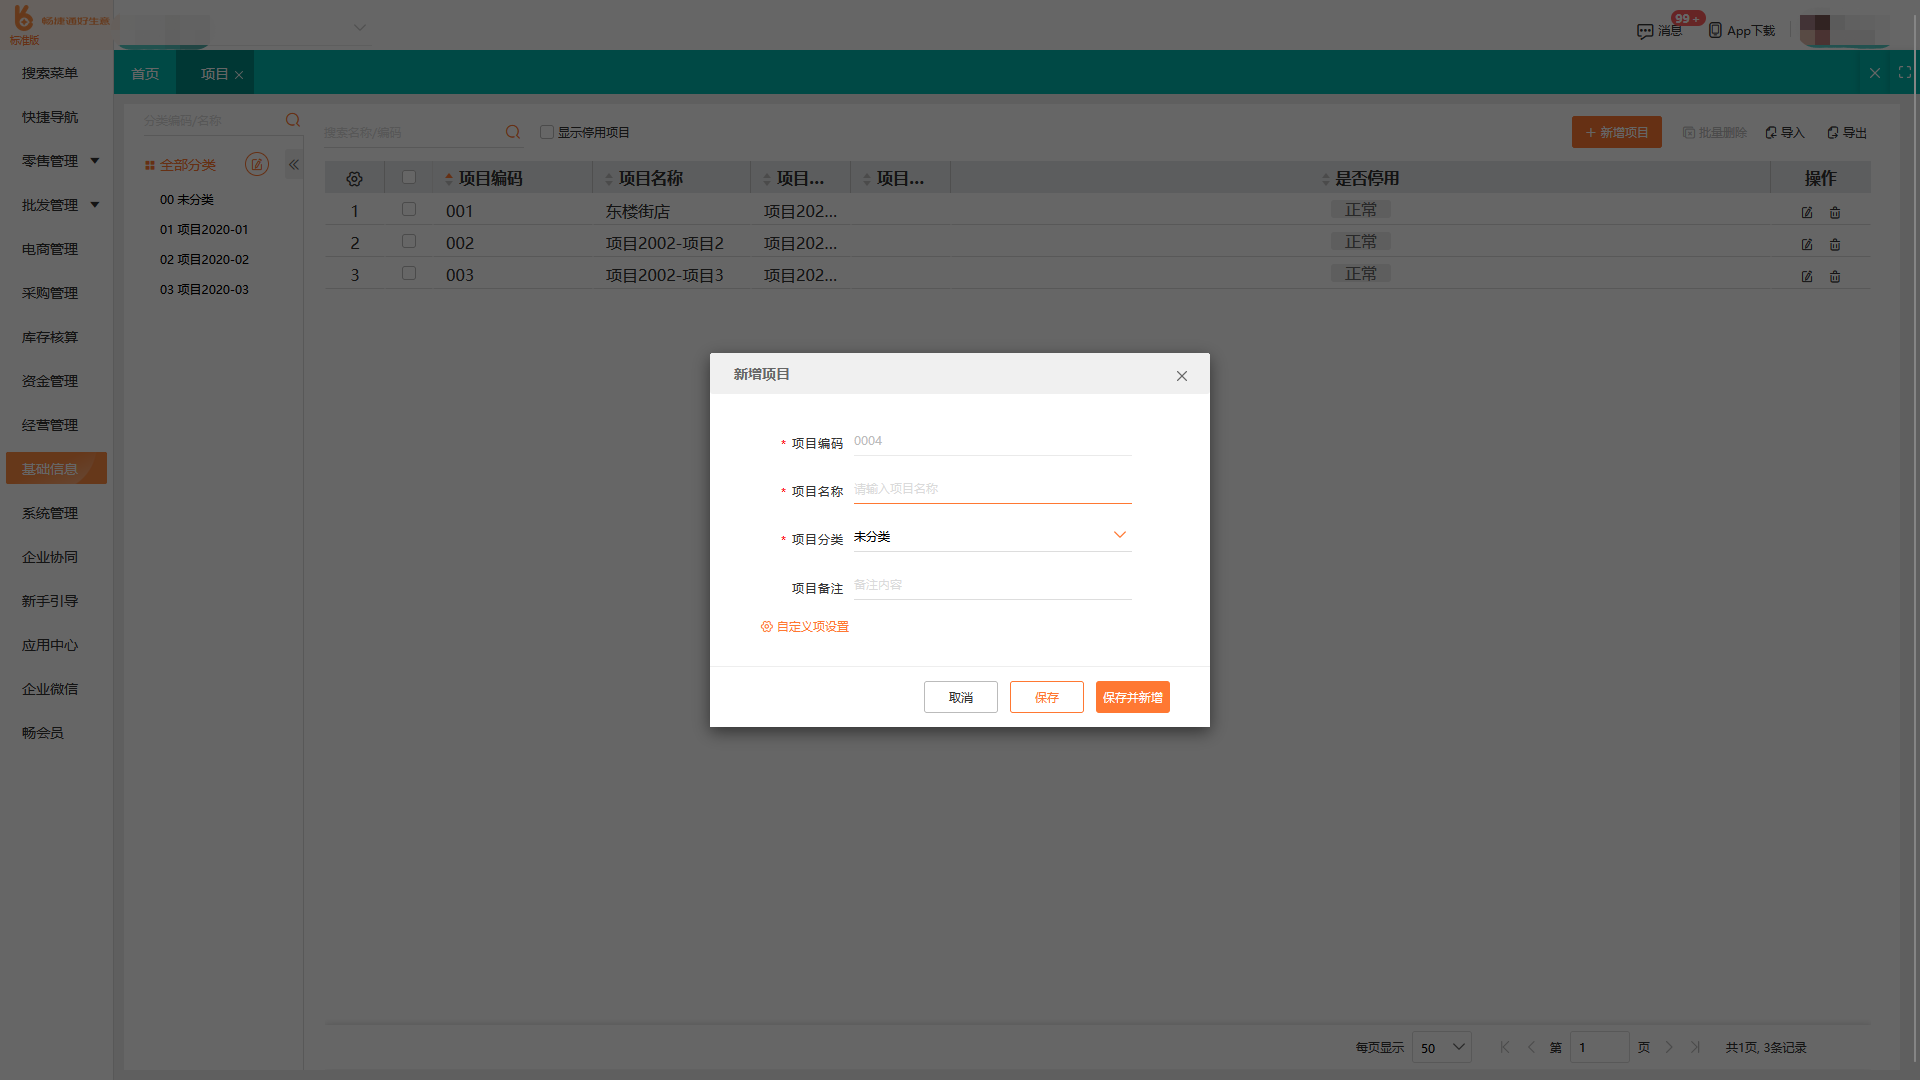The height and width of the screenshot is (1080, 1920).
Task: Check the select-all checkbox in header
Action: (x=407, y=177)
